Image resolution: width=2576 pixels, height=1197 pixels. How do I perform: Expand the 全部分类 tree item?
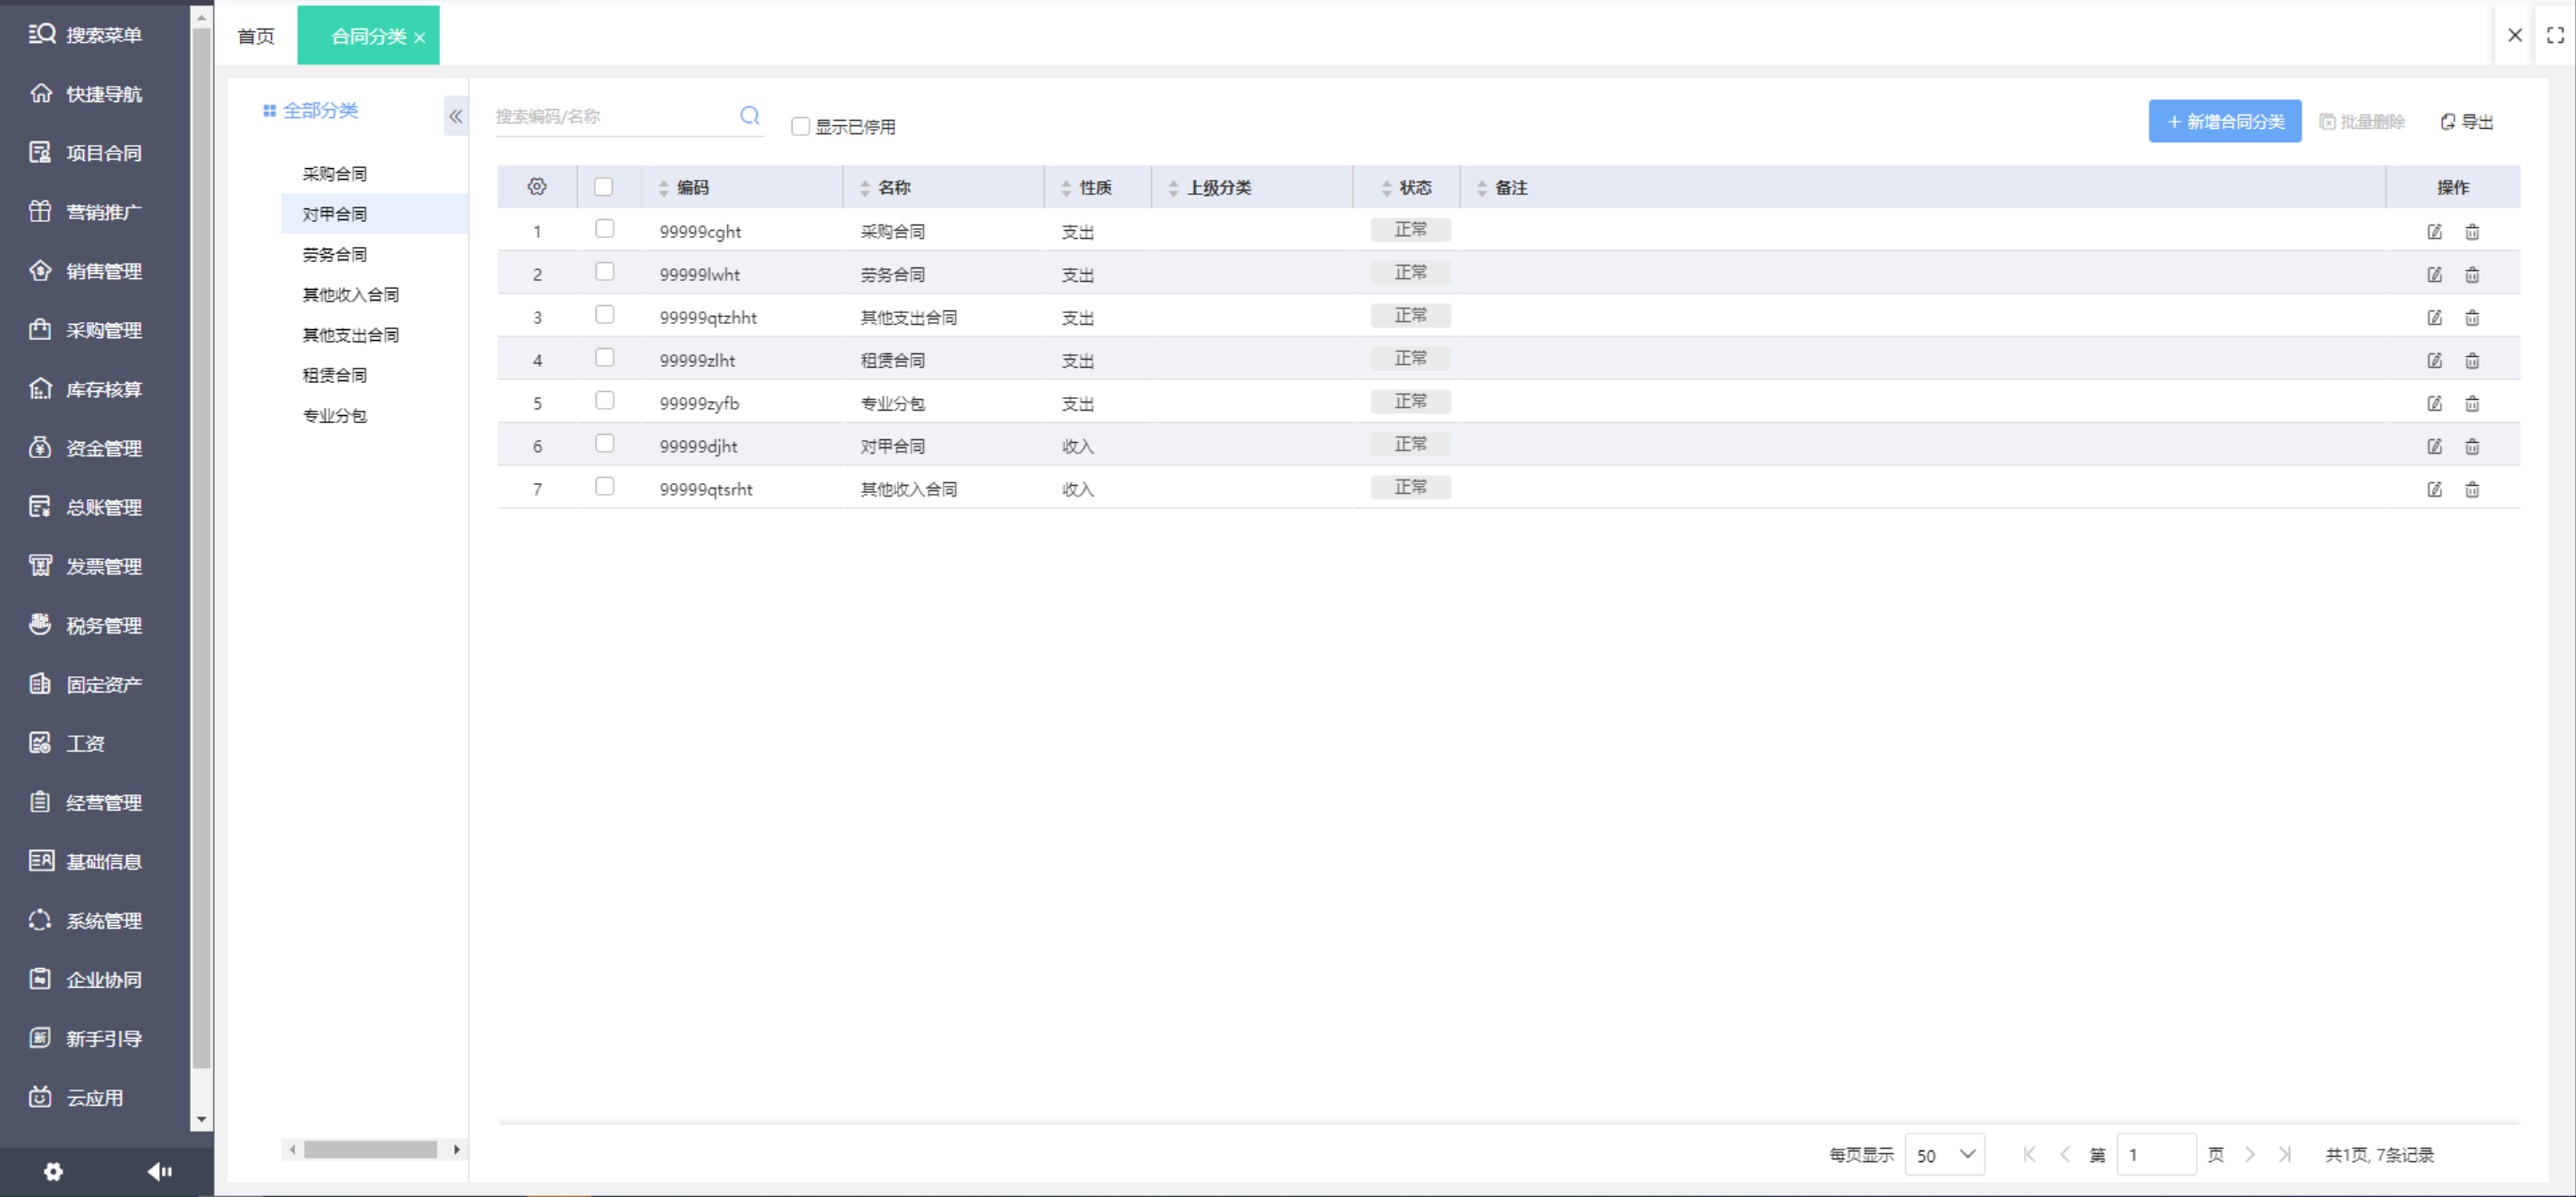(320, 110)
